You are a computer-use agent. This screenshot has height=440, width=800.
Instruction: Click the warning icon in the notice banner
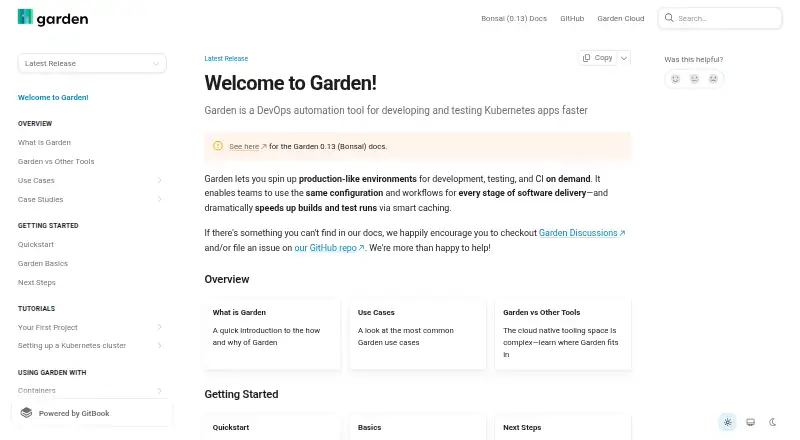pos(218,146)
